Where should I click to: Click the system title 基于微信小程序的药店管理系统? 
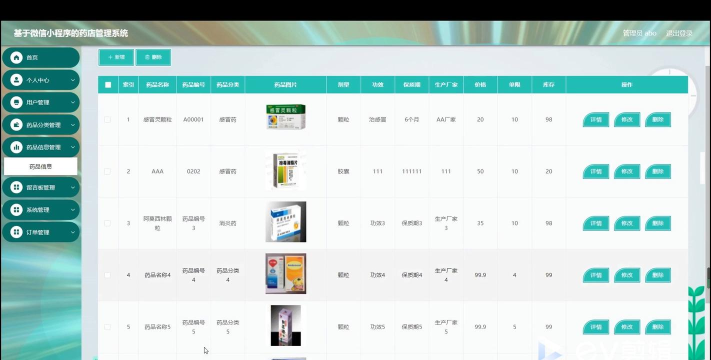pos(71,33)
